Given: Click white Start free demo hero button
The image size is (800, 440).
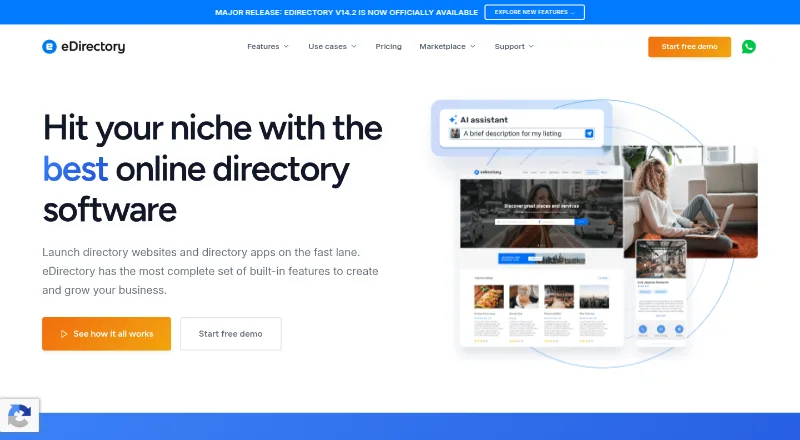Looking at the screenshot, I should coord(231,334).
